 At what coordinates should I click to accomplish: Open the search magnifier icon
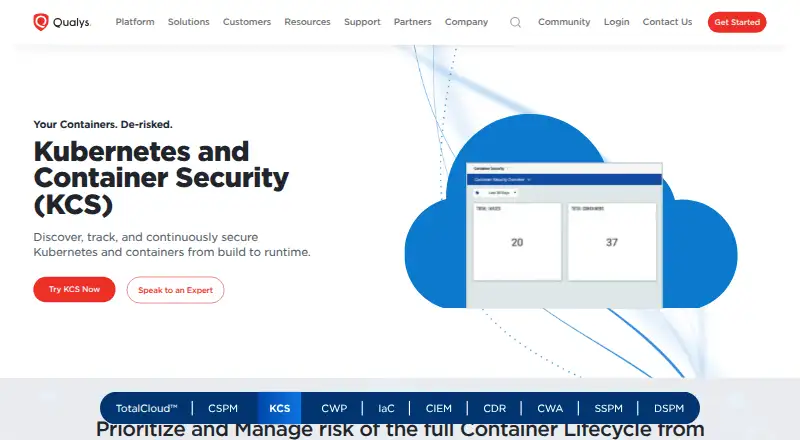coord(515,22)
